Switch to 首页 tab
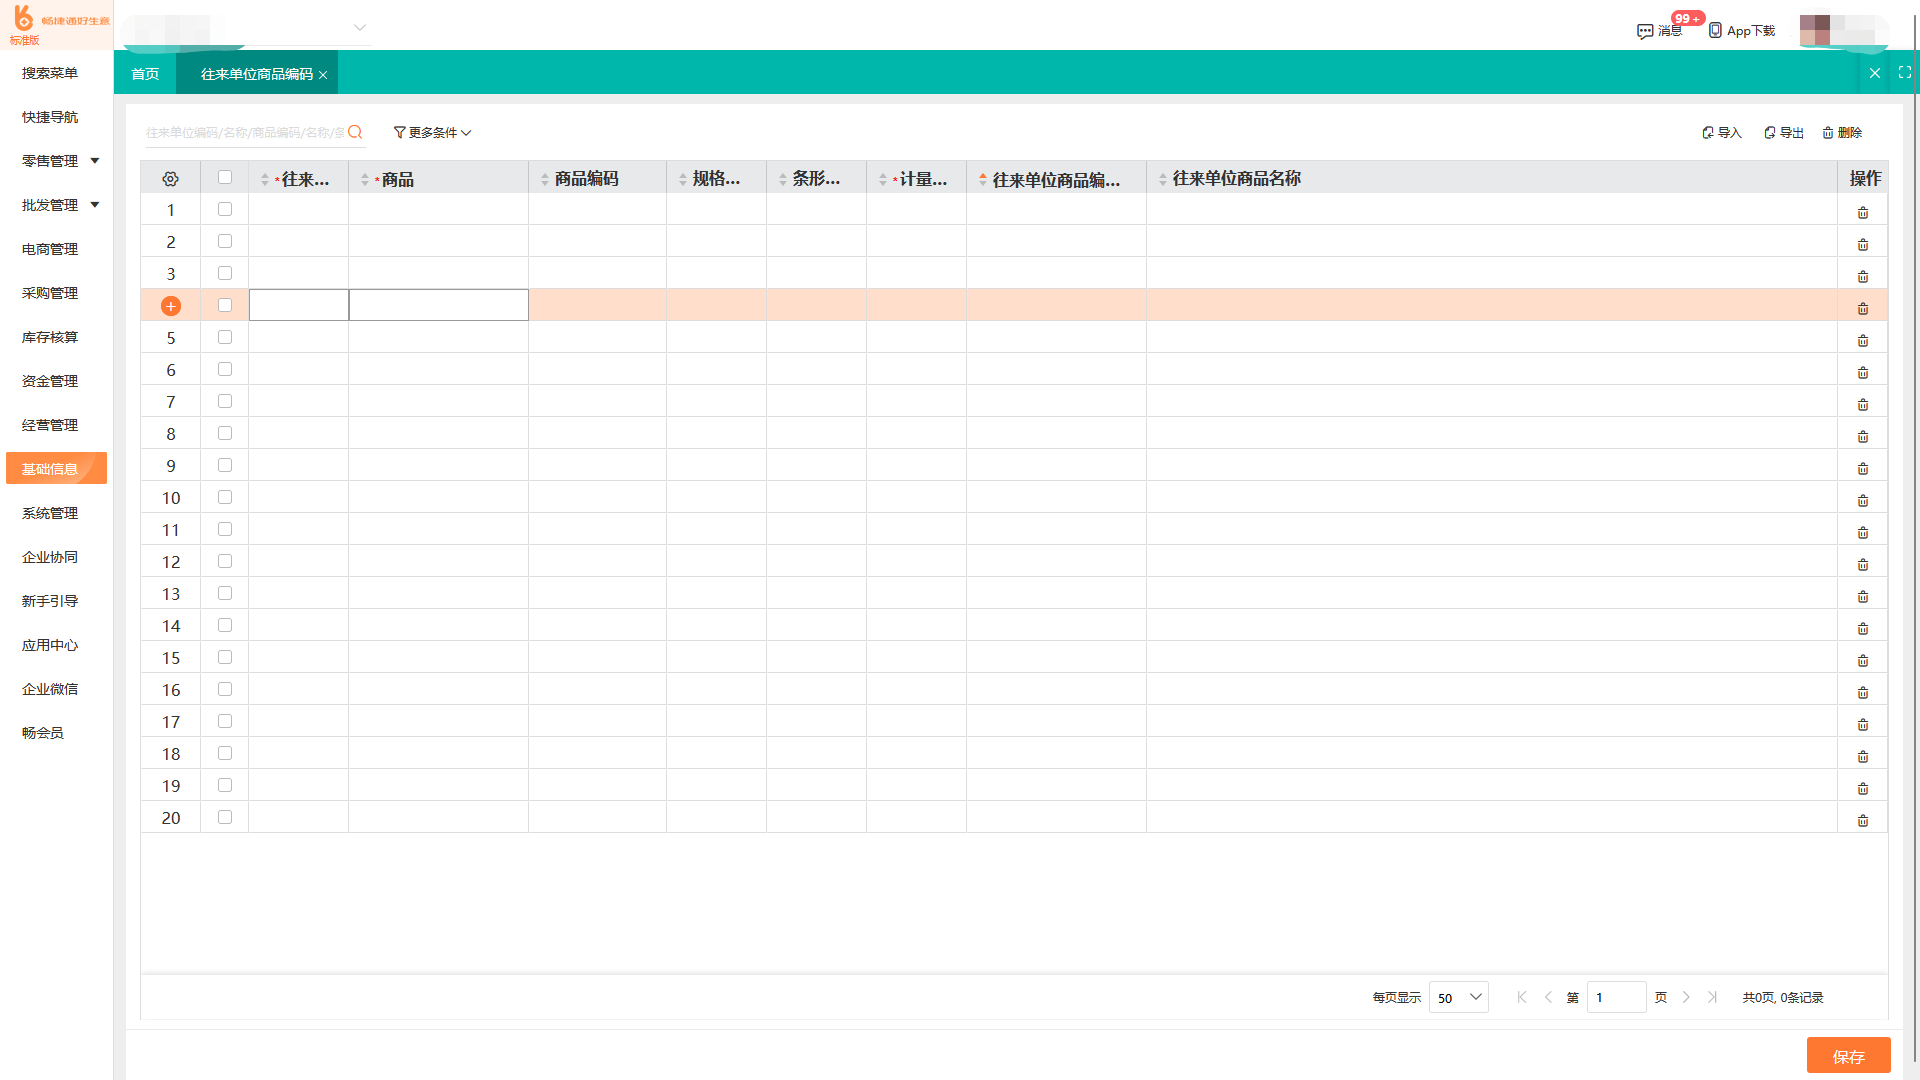The image size is (1920, 1080). point(145,74)
